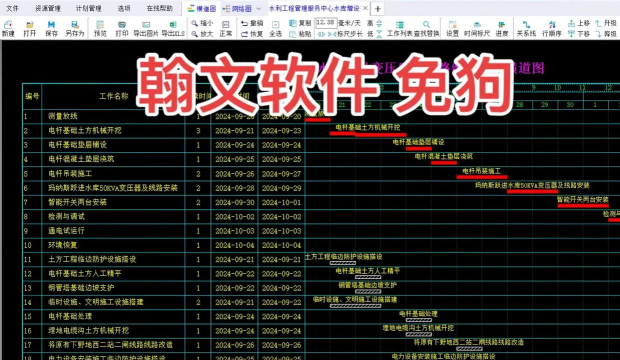Viewport: 620px width, 360px height.
Task: Select 临时设施、文明施工设施搭建 task name
Action: click(x=96, y=302)
